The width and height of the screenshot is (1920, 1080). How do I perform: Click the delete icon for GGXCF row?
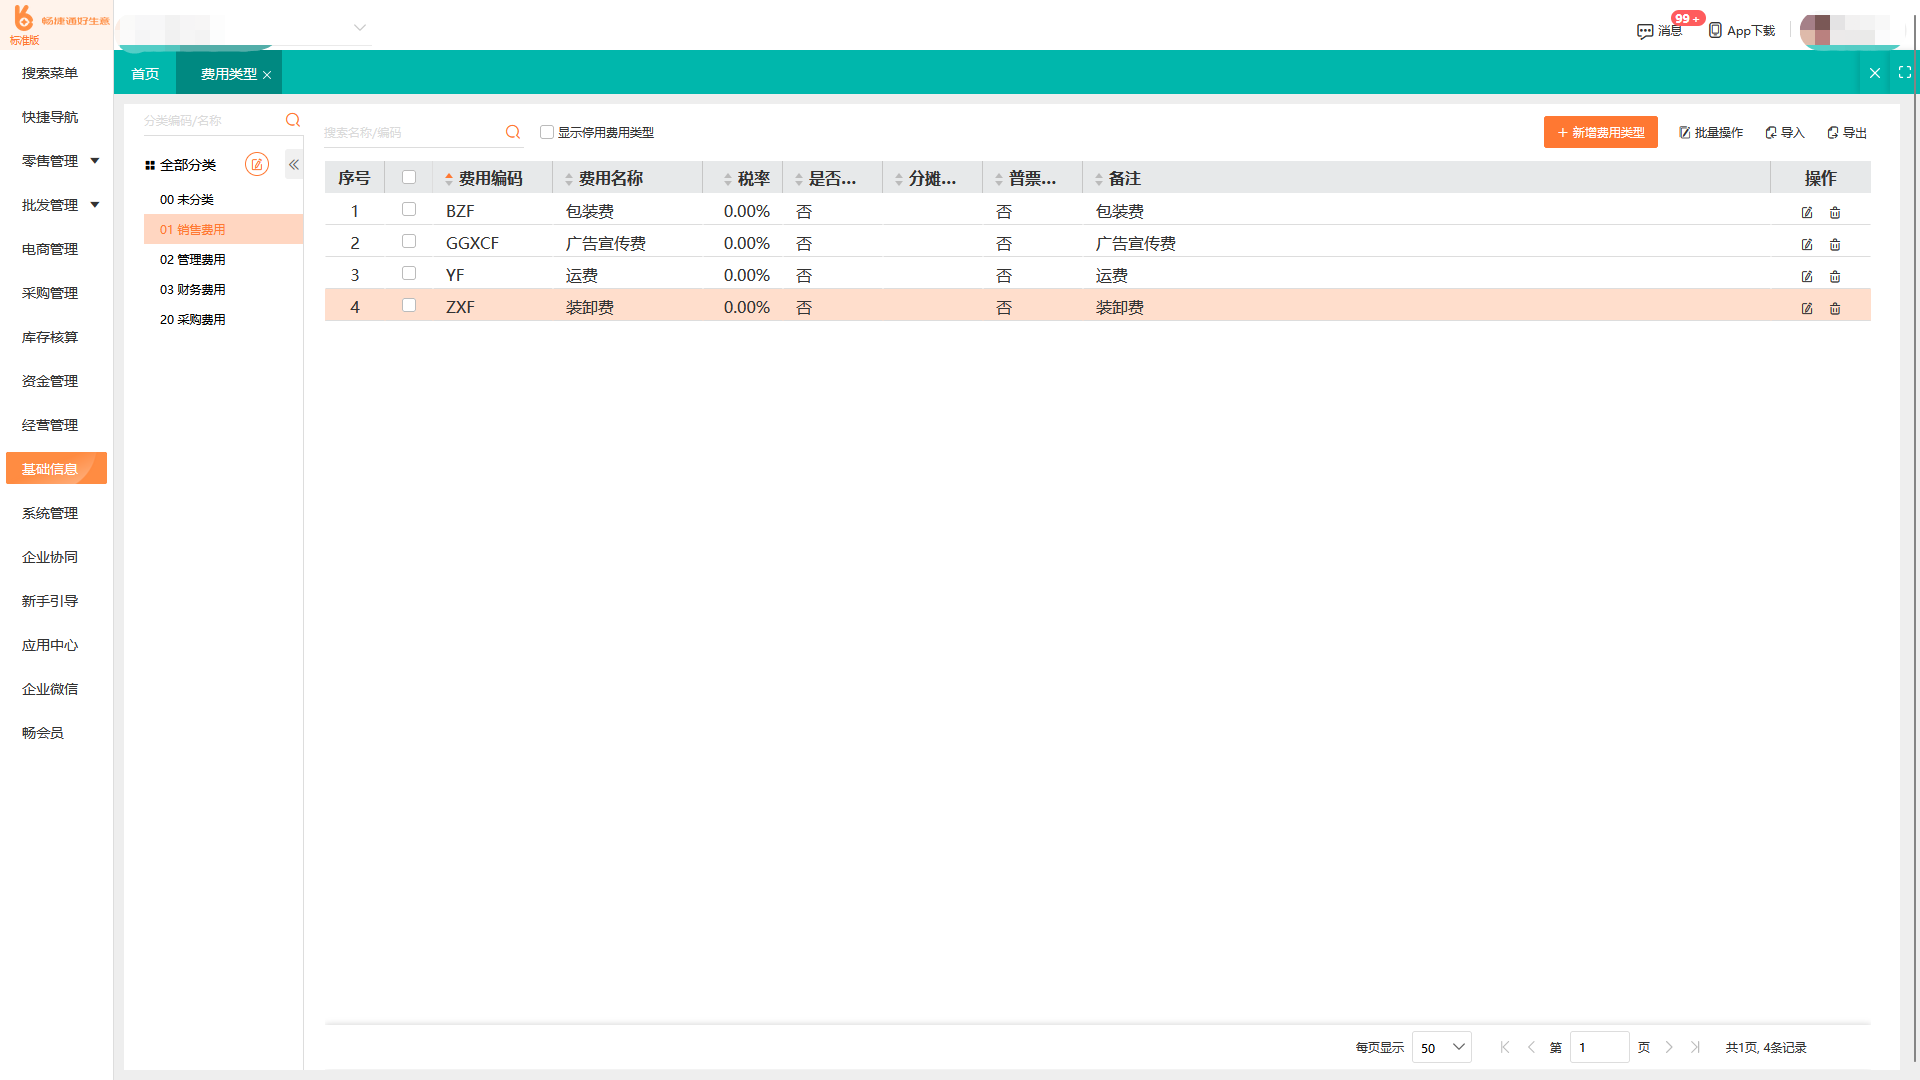pos(1836,243)
